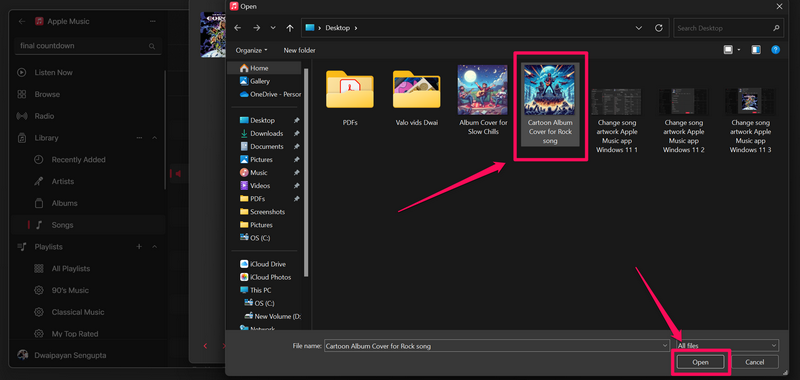The image size is (800, 380).
Task: Open Apple Music more options ellipsis
Action: pos(153,21)
